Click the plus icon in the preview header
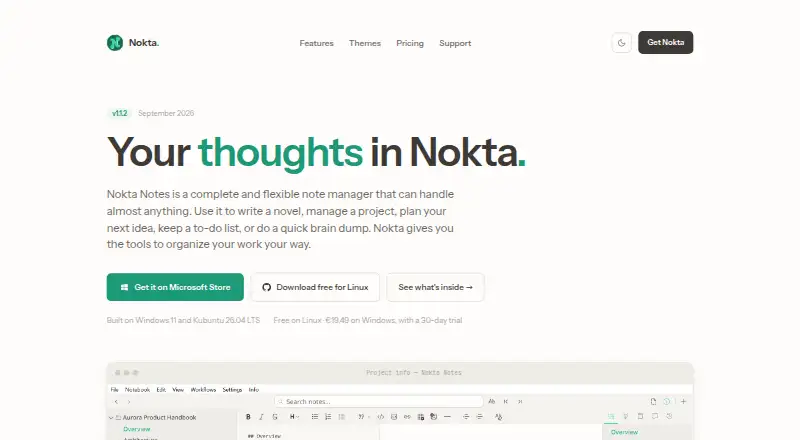This screenshot has width=800, height=440. point(683,402)
